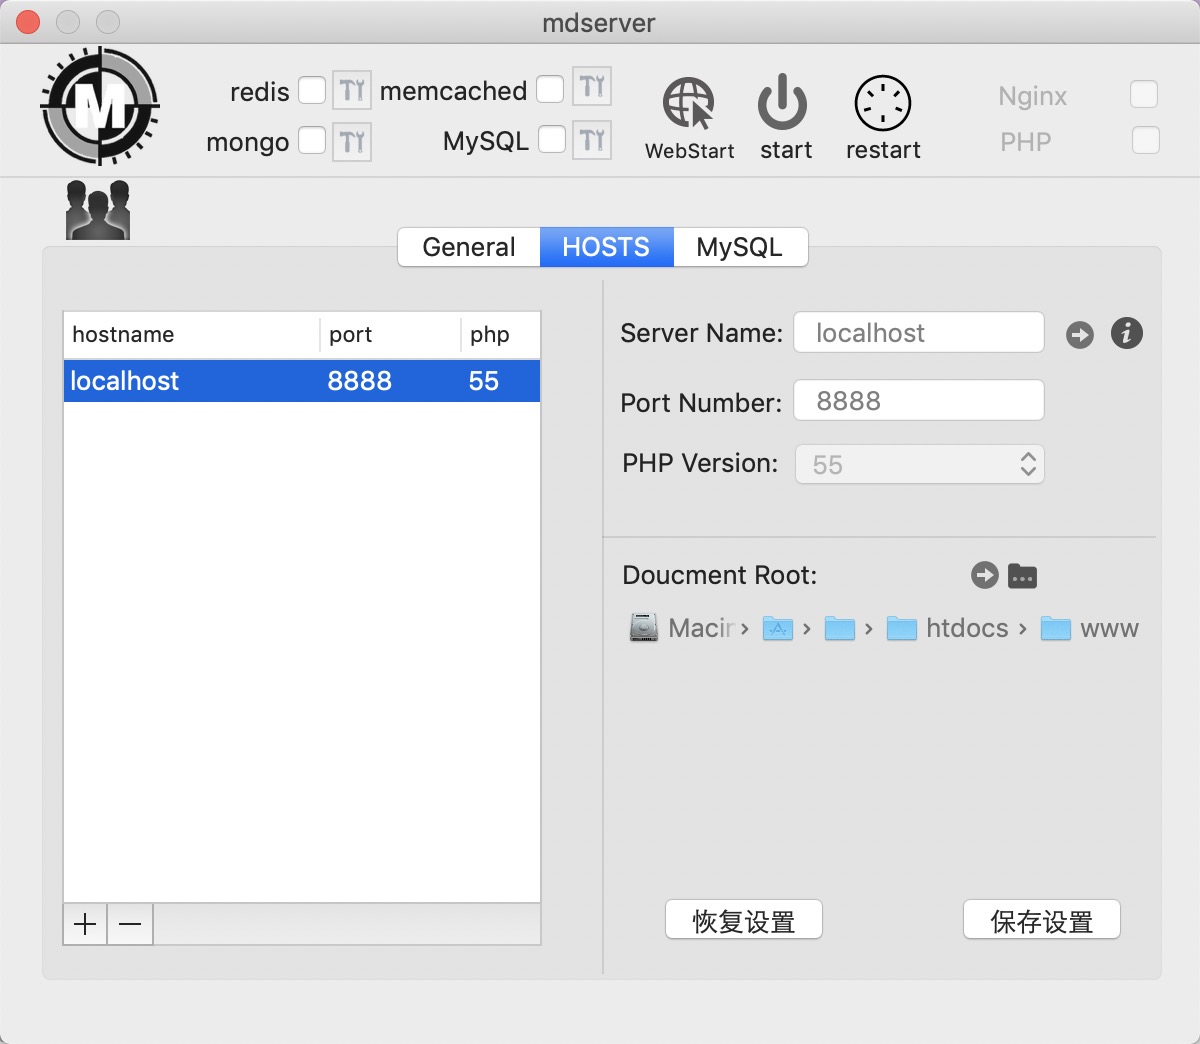Switch to the General tab
Viewport: 1200px width, 1044px height.
[x=469, y=247]
